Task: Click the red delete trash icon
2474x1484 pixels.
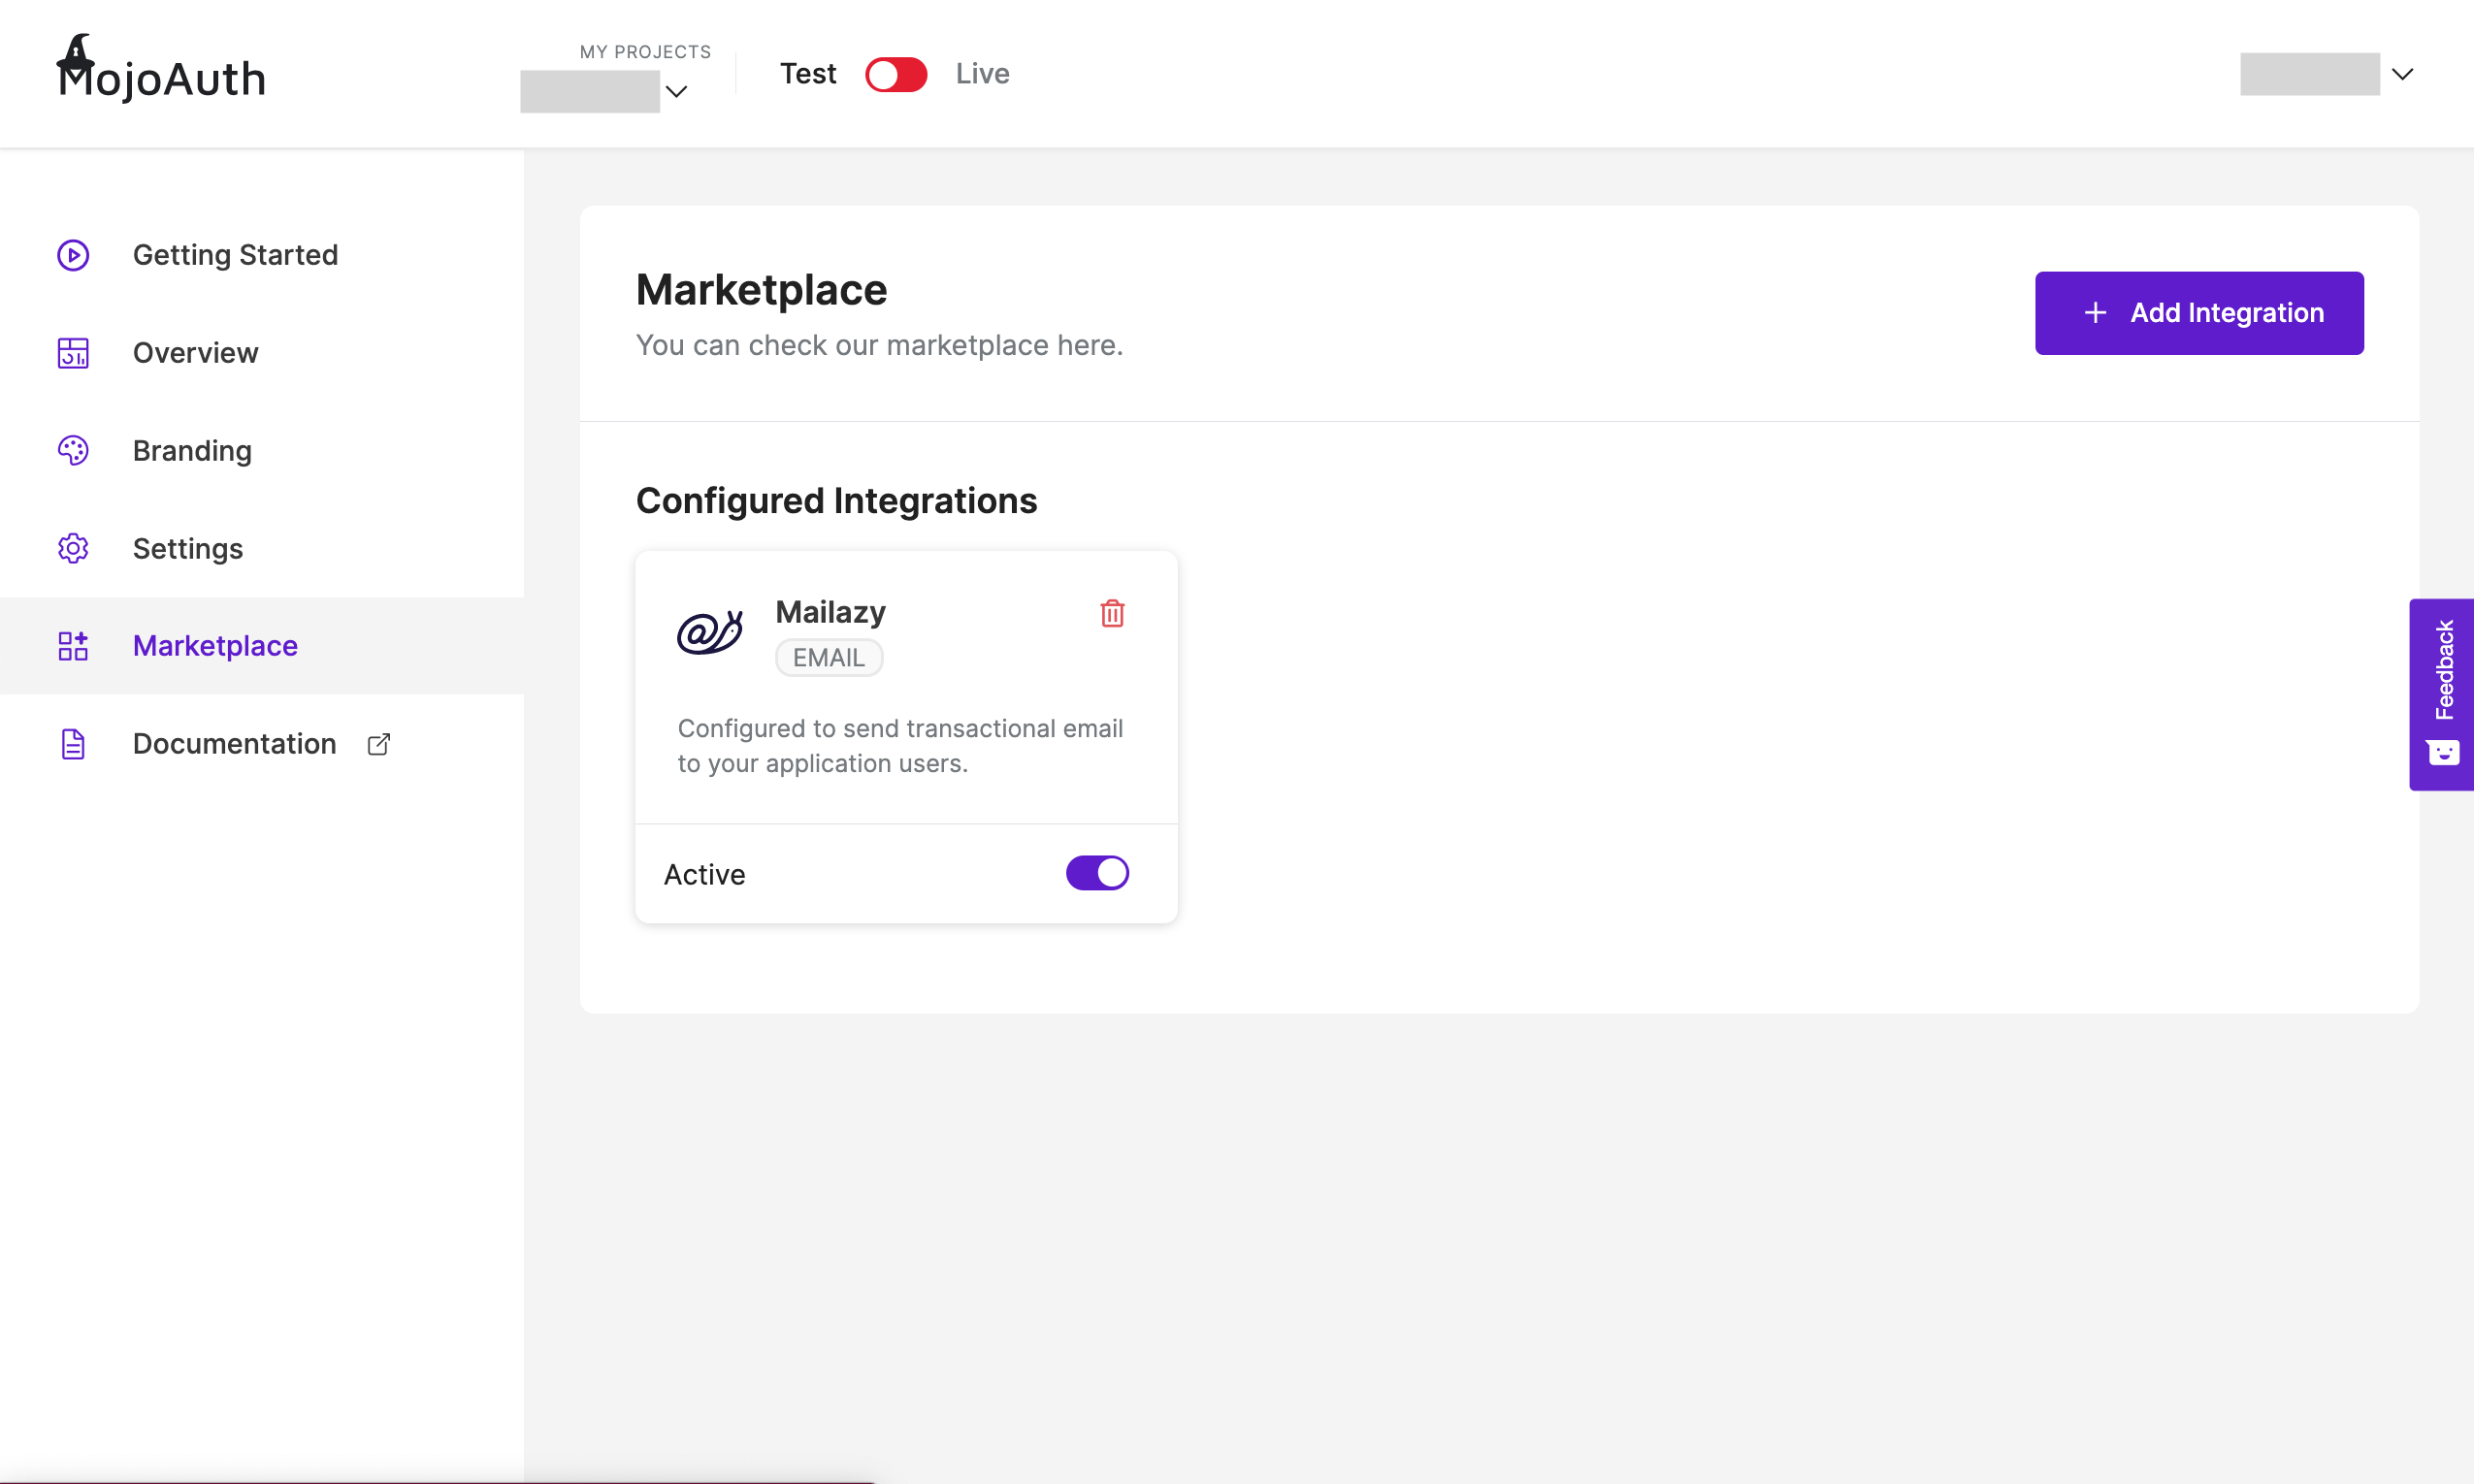Action: [1110, 613]
